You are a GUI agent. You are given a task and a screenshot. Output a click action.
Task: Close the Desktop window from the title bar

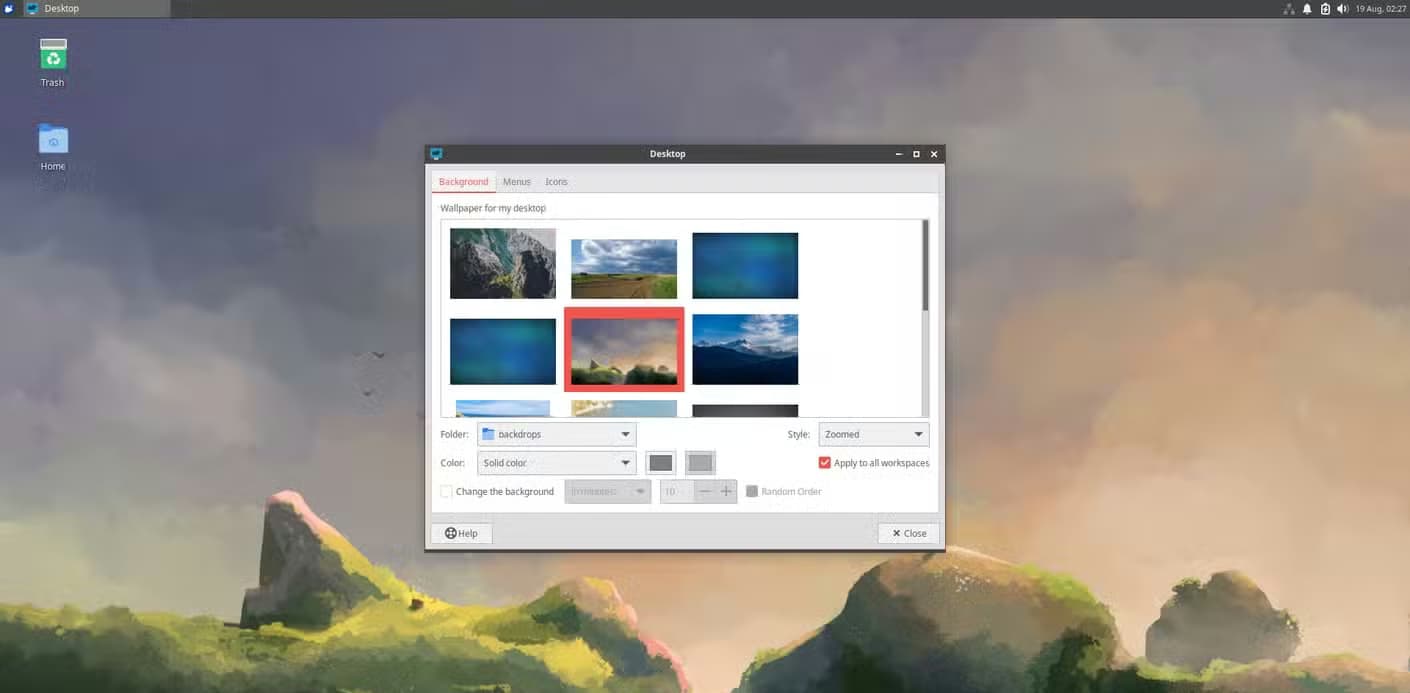click(934, 154)
